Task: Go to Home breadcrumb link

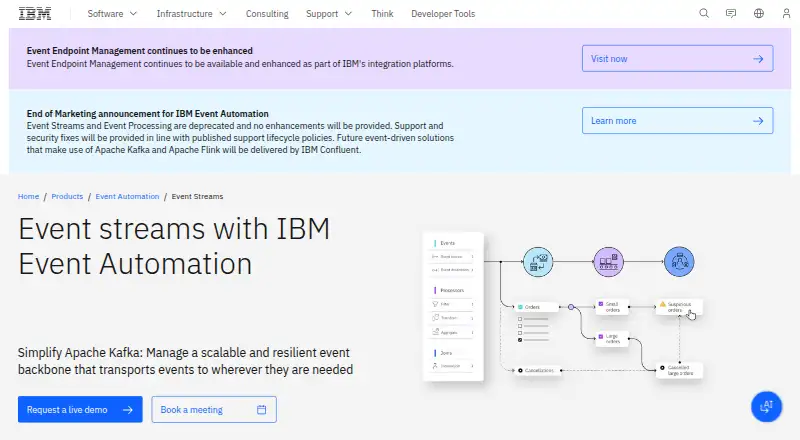Action: 28,197
